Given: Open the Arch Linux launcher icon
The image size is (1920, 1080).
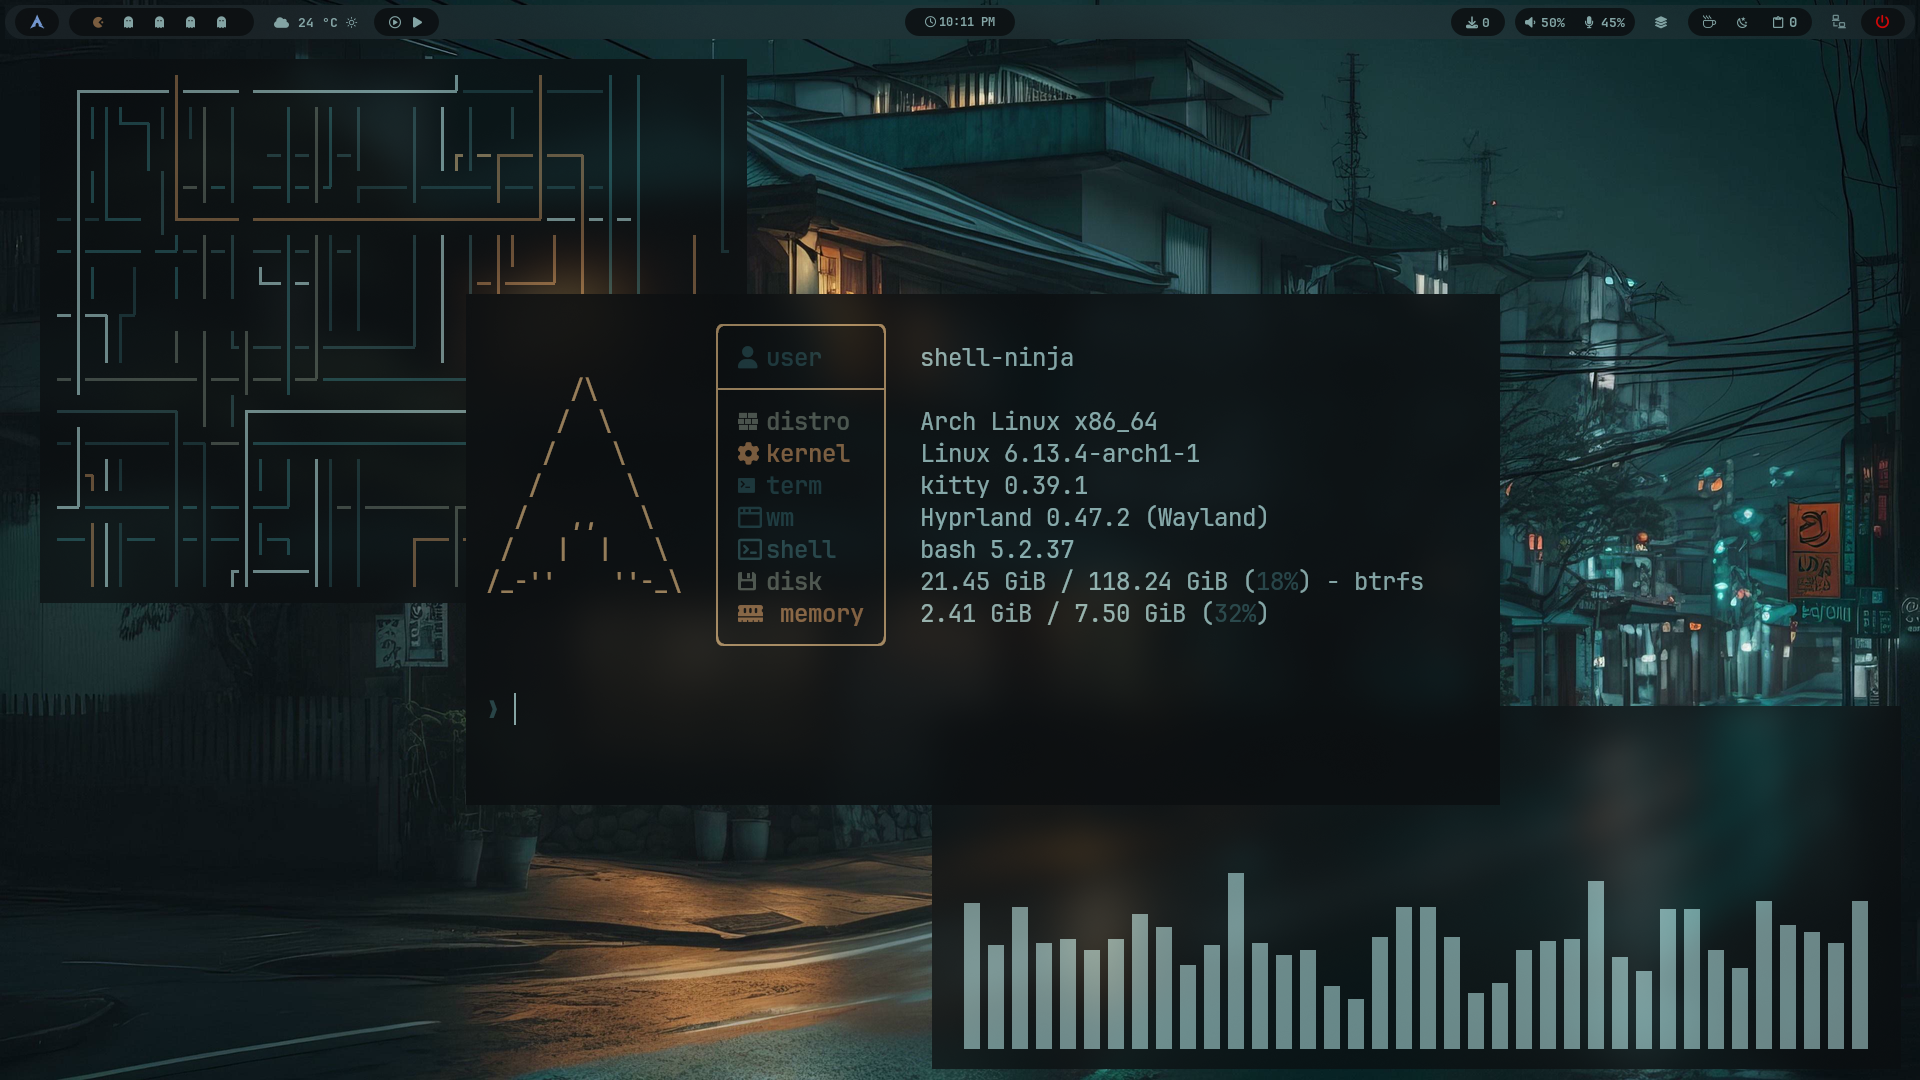Looking at the screenshot, I should point(37,22).
